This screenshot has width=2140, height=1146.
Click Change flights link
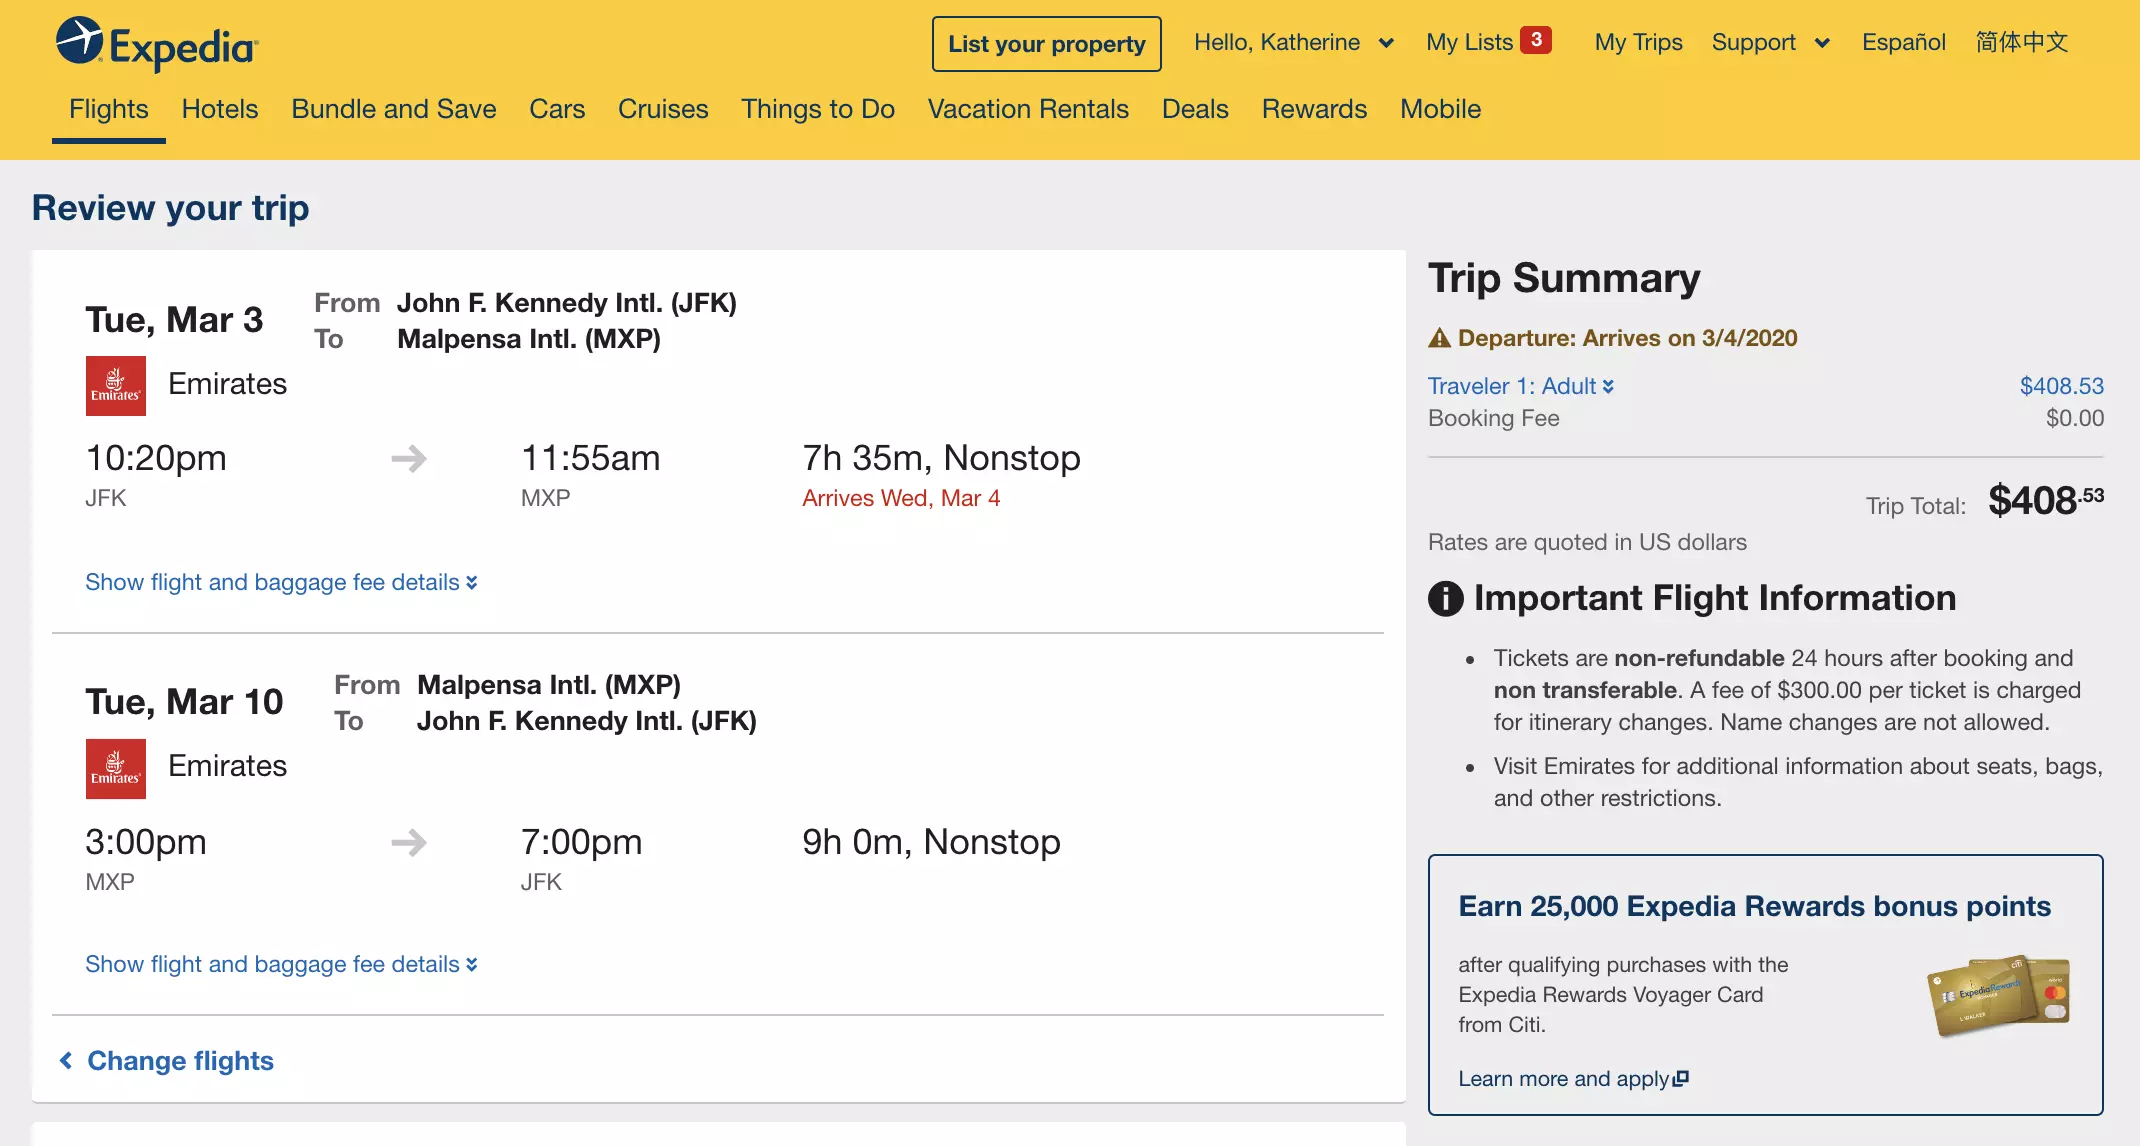click(x=180, y=1060)
